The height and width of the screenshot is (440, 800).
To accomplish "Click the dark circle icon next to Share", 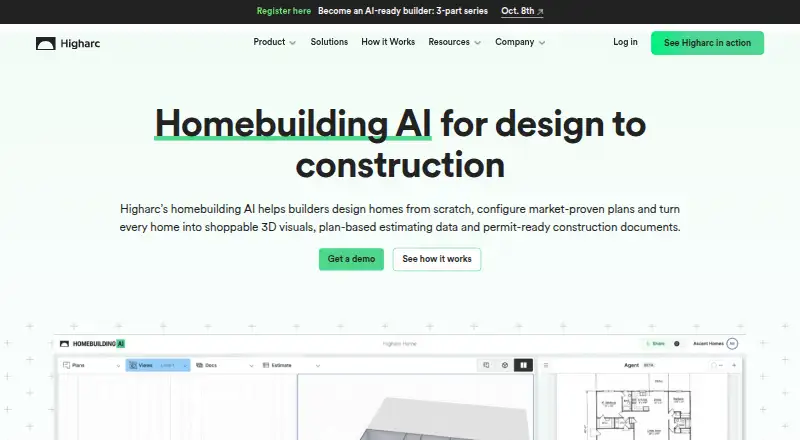I will point(677,344).
